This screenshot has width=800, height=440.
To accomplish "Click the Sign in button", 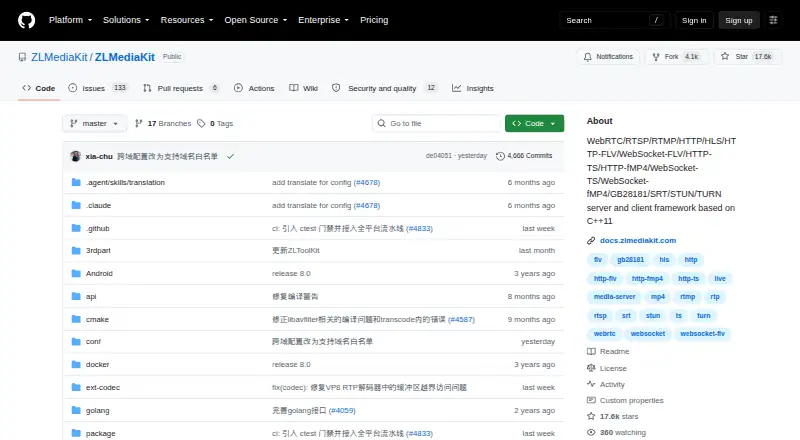I will [694, 20].
